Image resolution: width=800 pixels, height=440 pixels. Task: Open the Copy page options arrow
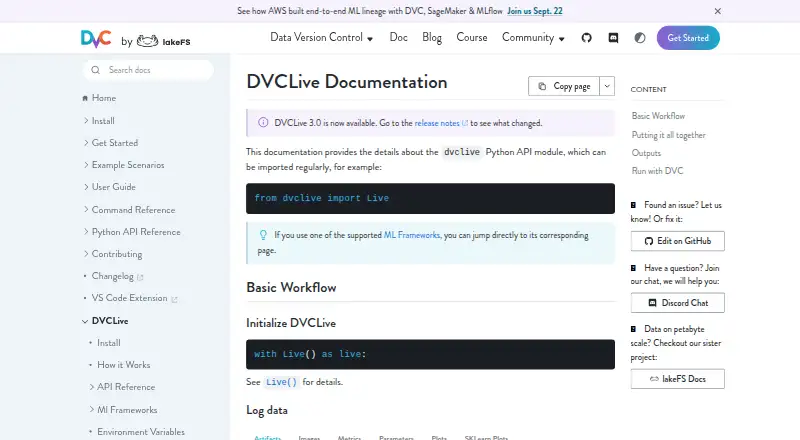coord(607,86)
